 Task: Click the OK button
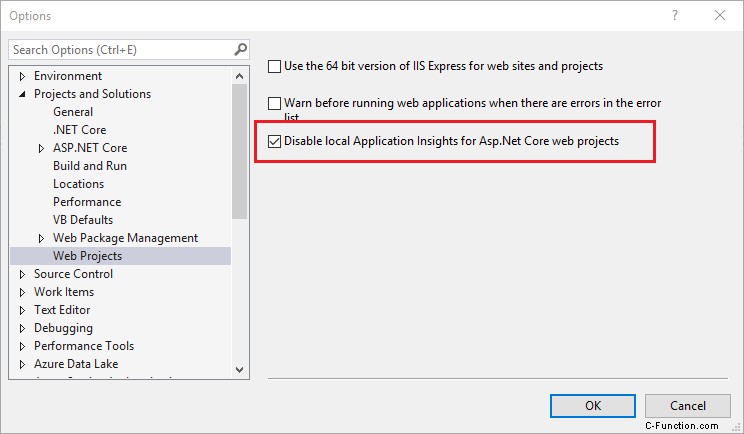pos(593,405)
